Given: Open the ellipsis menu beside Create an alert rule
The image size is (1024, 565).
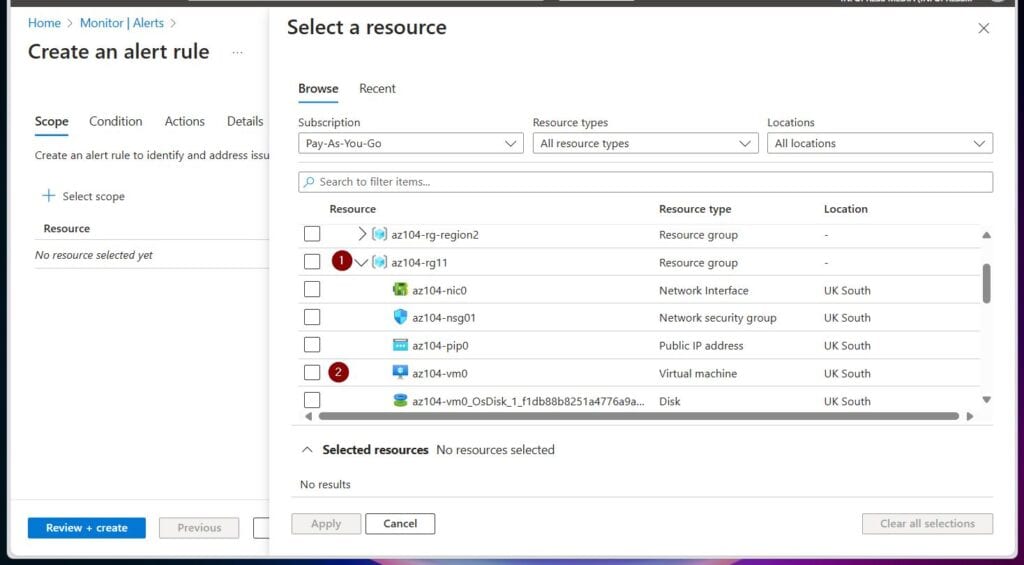Looking at the screenshot, I should (238, 52).
